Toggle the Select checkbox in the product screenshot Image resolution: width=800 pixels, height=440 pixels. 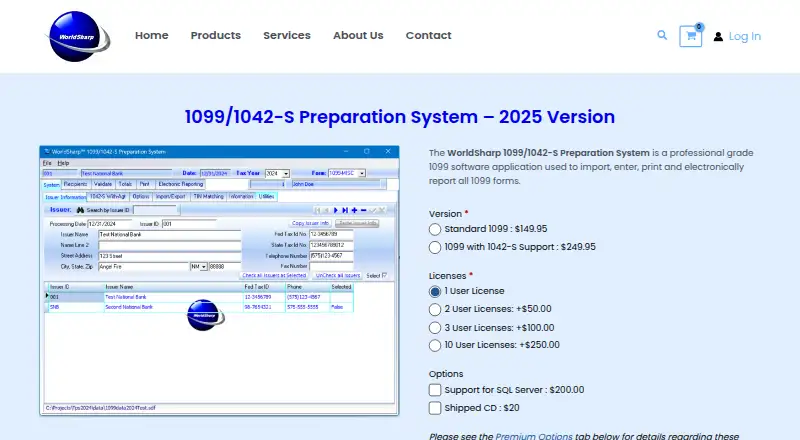click(x=384, y=275)
